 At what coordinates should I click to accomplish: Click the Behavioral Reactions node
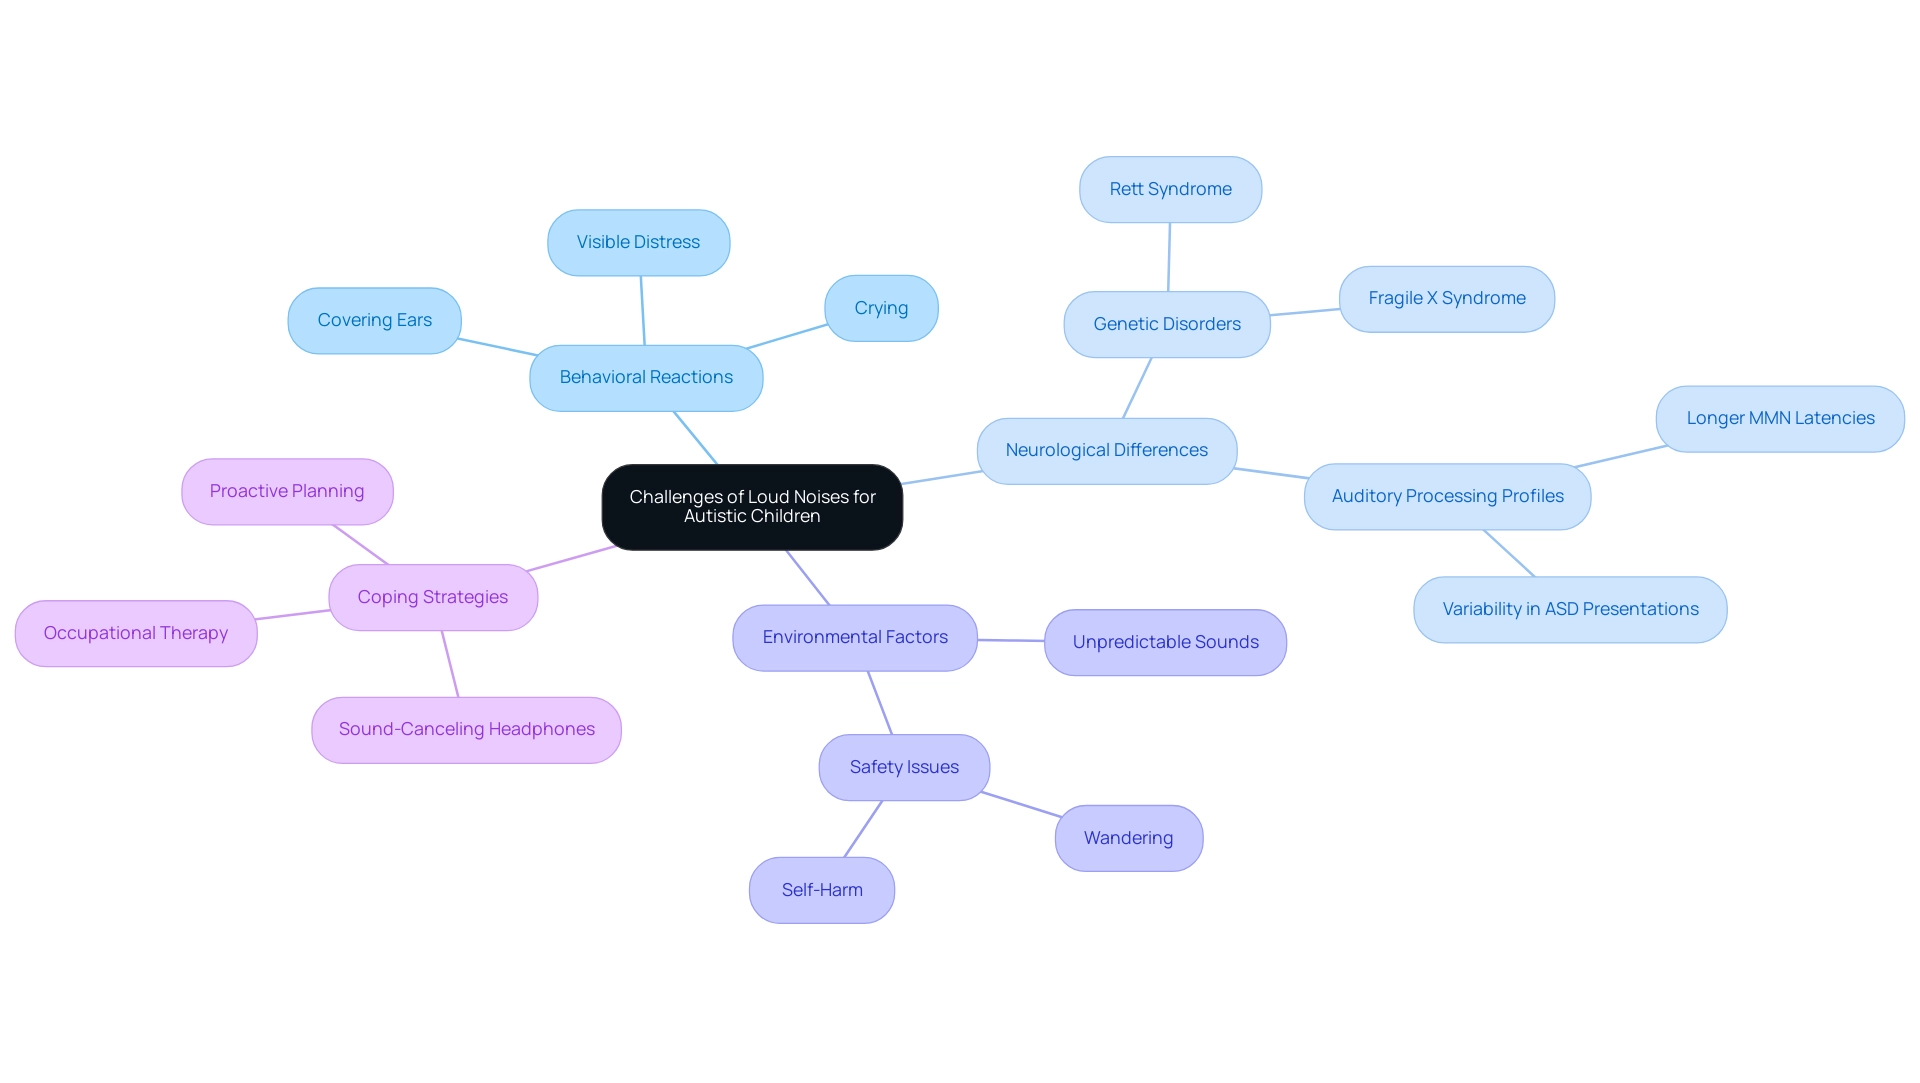pyautogui.click(x=647, y=377)
